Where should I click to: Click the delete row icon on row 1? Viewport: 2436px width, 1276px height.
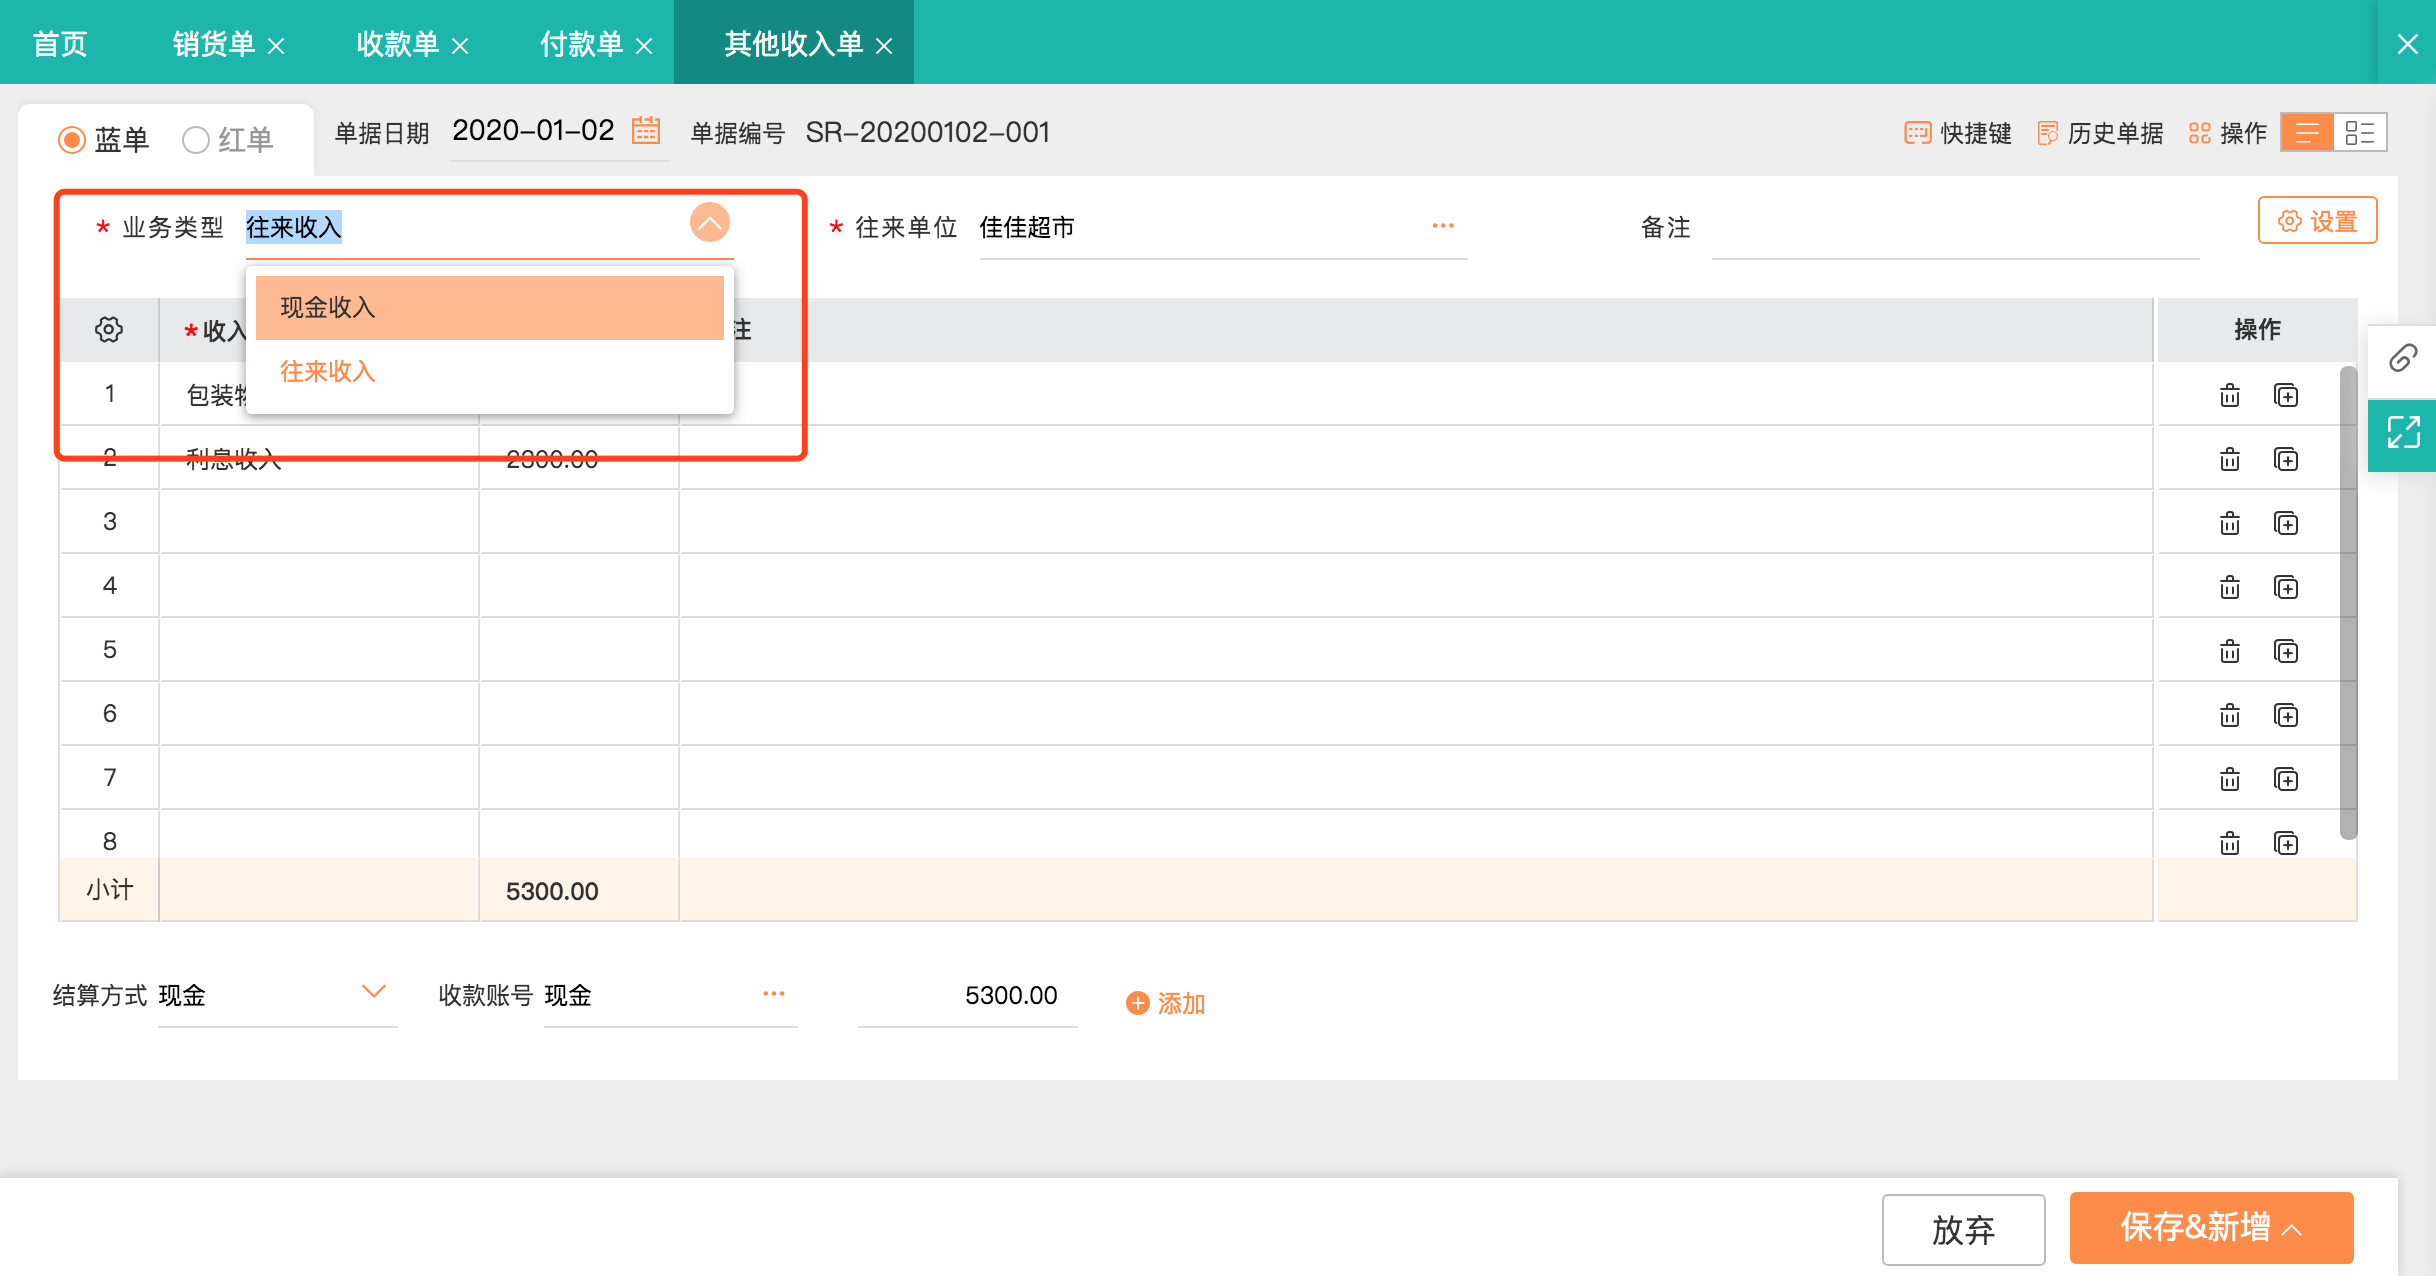2230,393
